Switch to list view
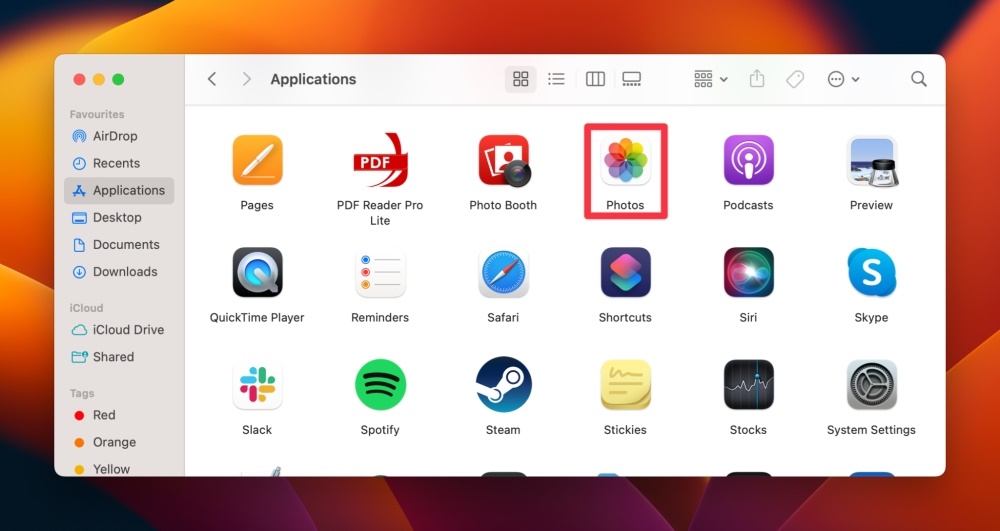The width and height of the screenshot is (1000, 531). (x=557, y=79)
